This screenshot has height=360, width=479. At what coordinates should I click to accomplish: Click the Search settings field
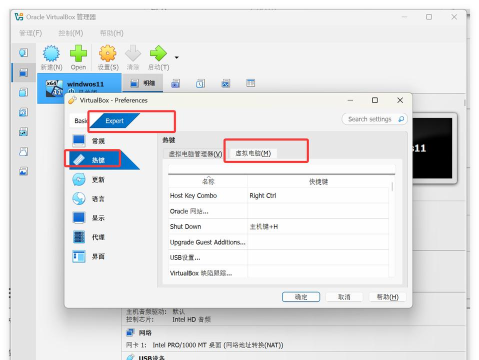374,119
